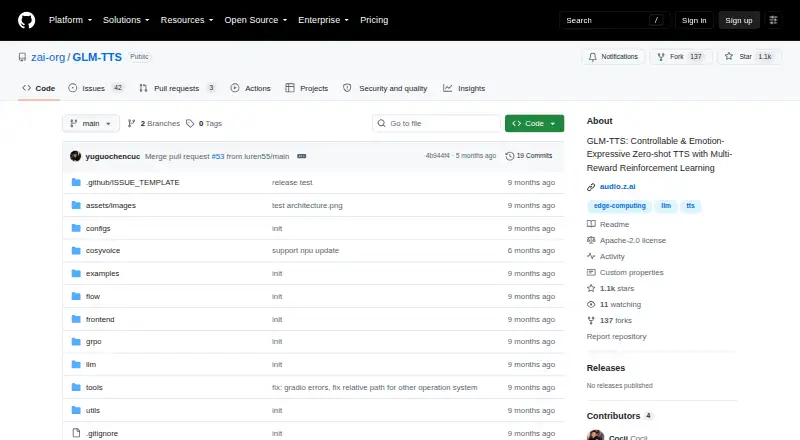800x440 pixels.
Task: Click the link icon beside audio.z.ai
Action: point(591,187)
